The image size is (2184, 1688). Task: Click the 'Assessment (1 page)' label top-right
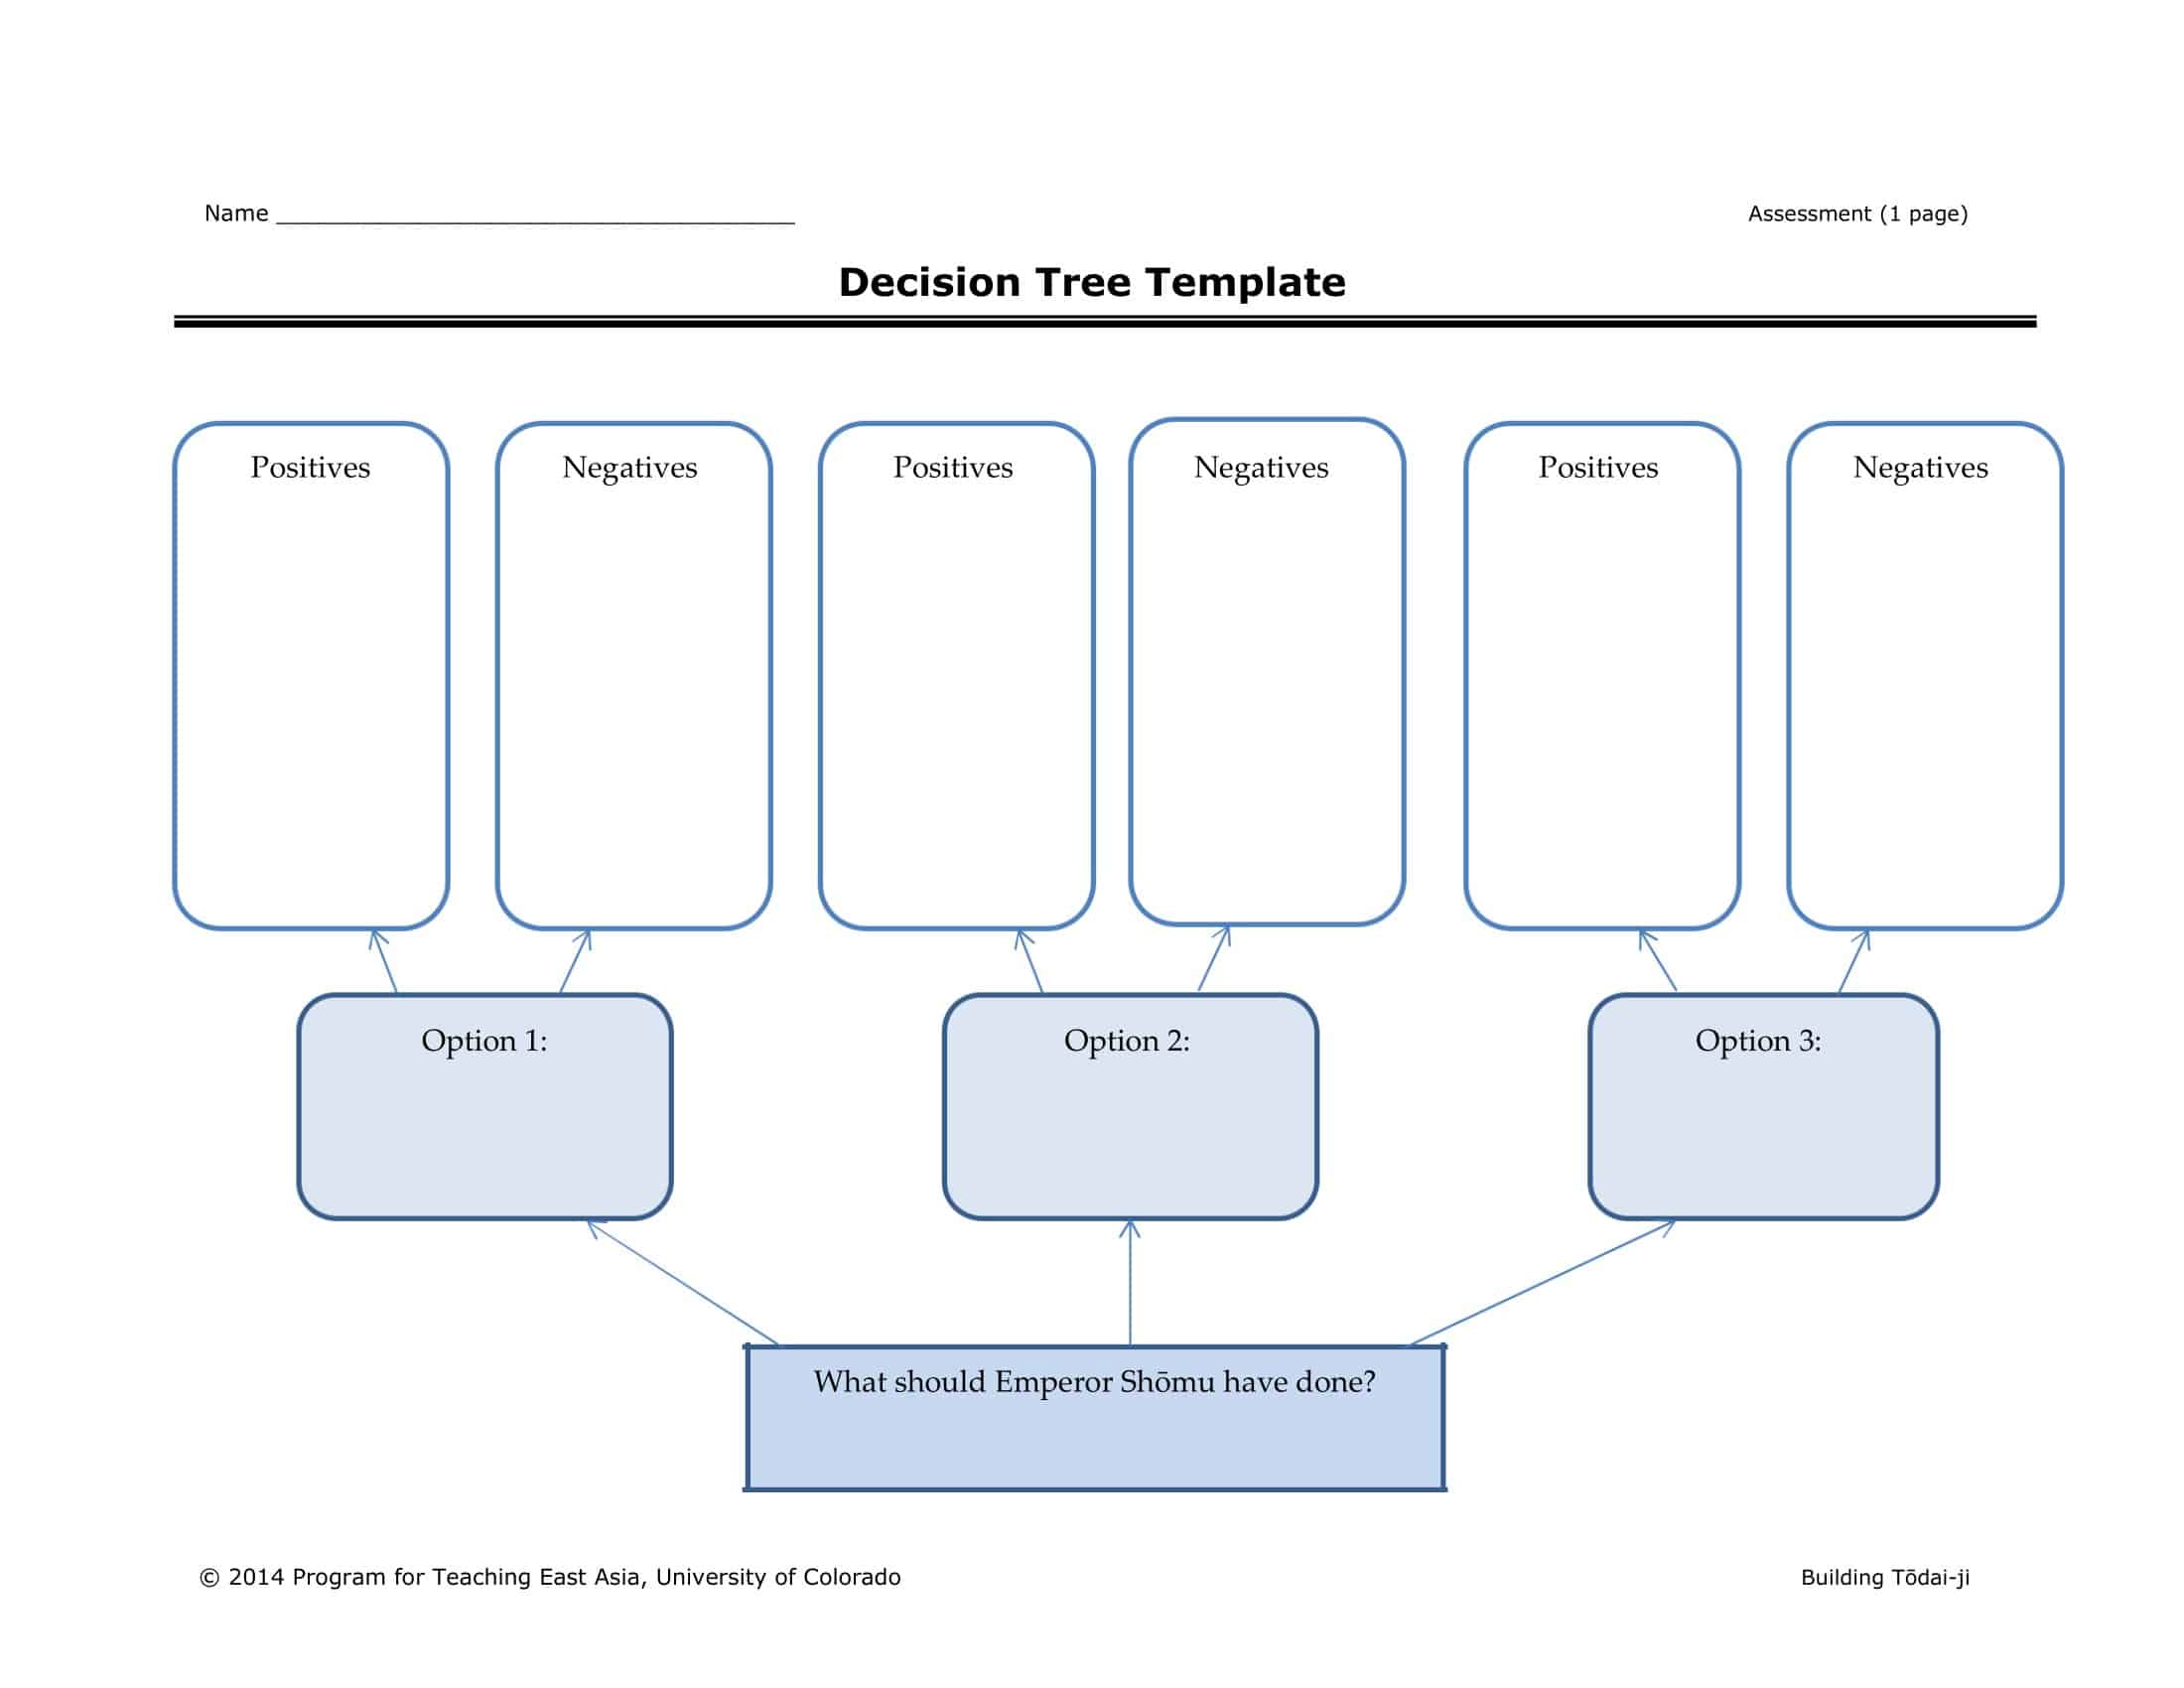1859,212
